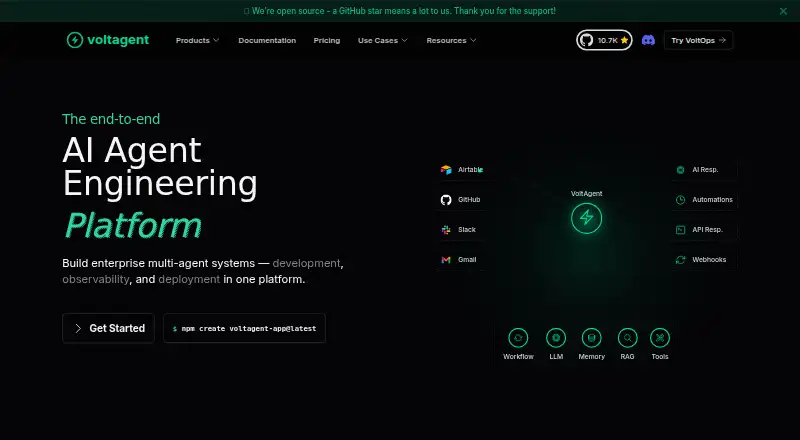
Task: Click the Memory label text
Action: [x=591, y=356]
